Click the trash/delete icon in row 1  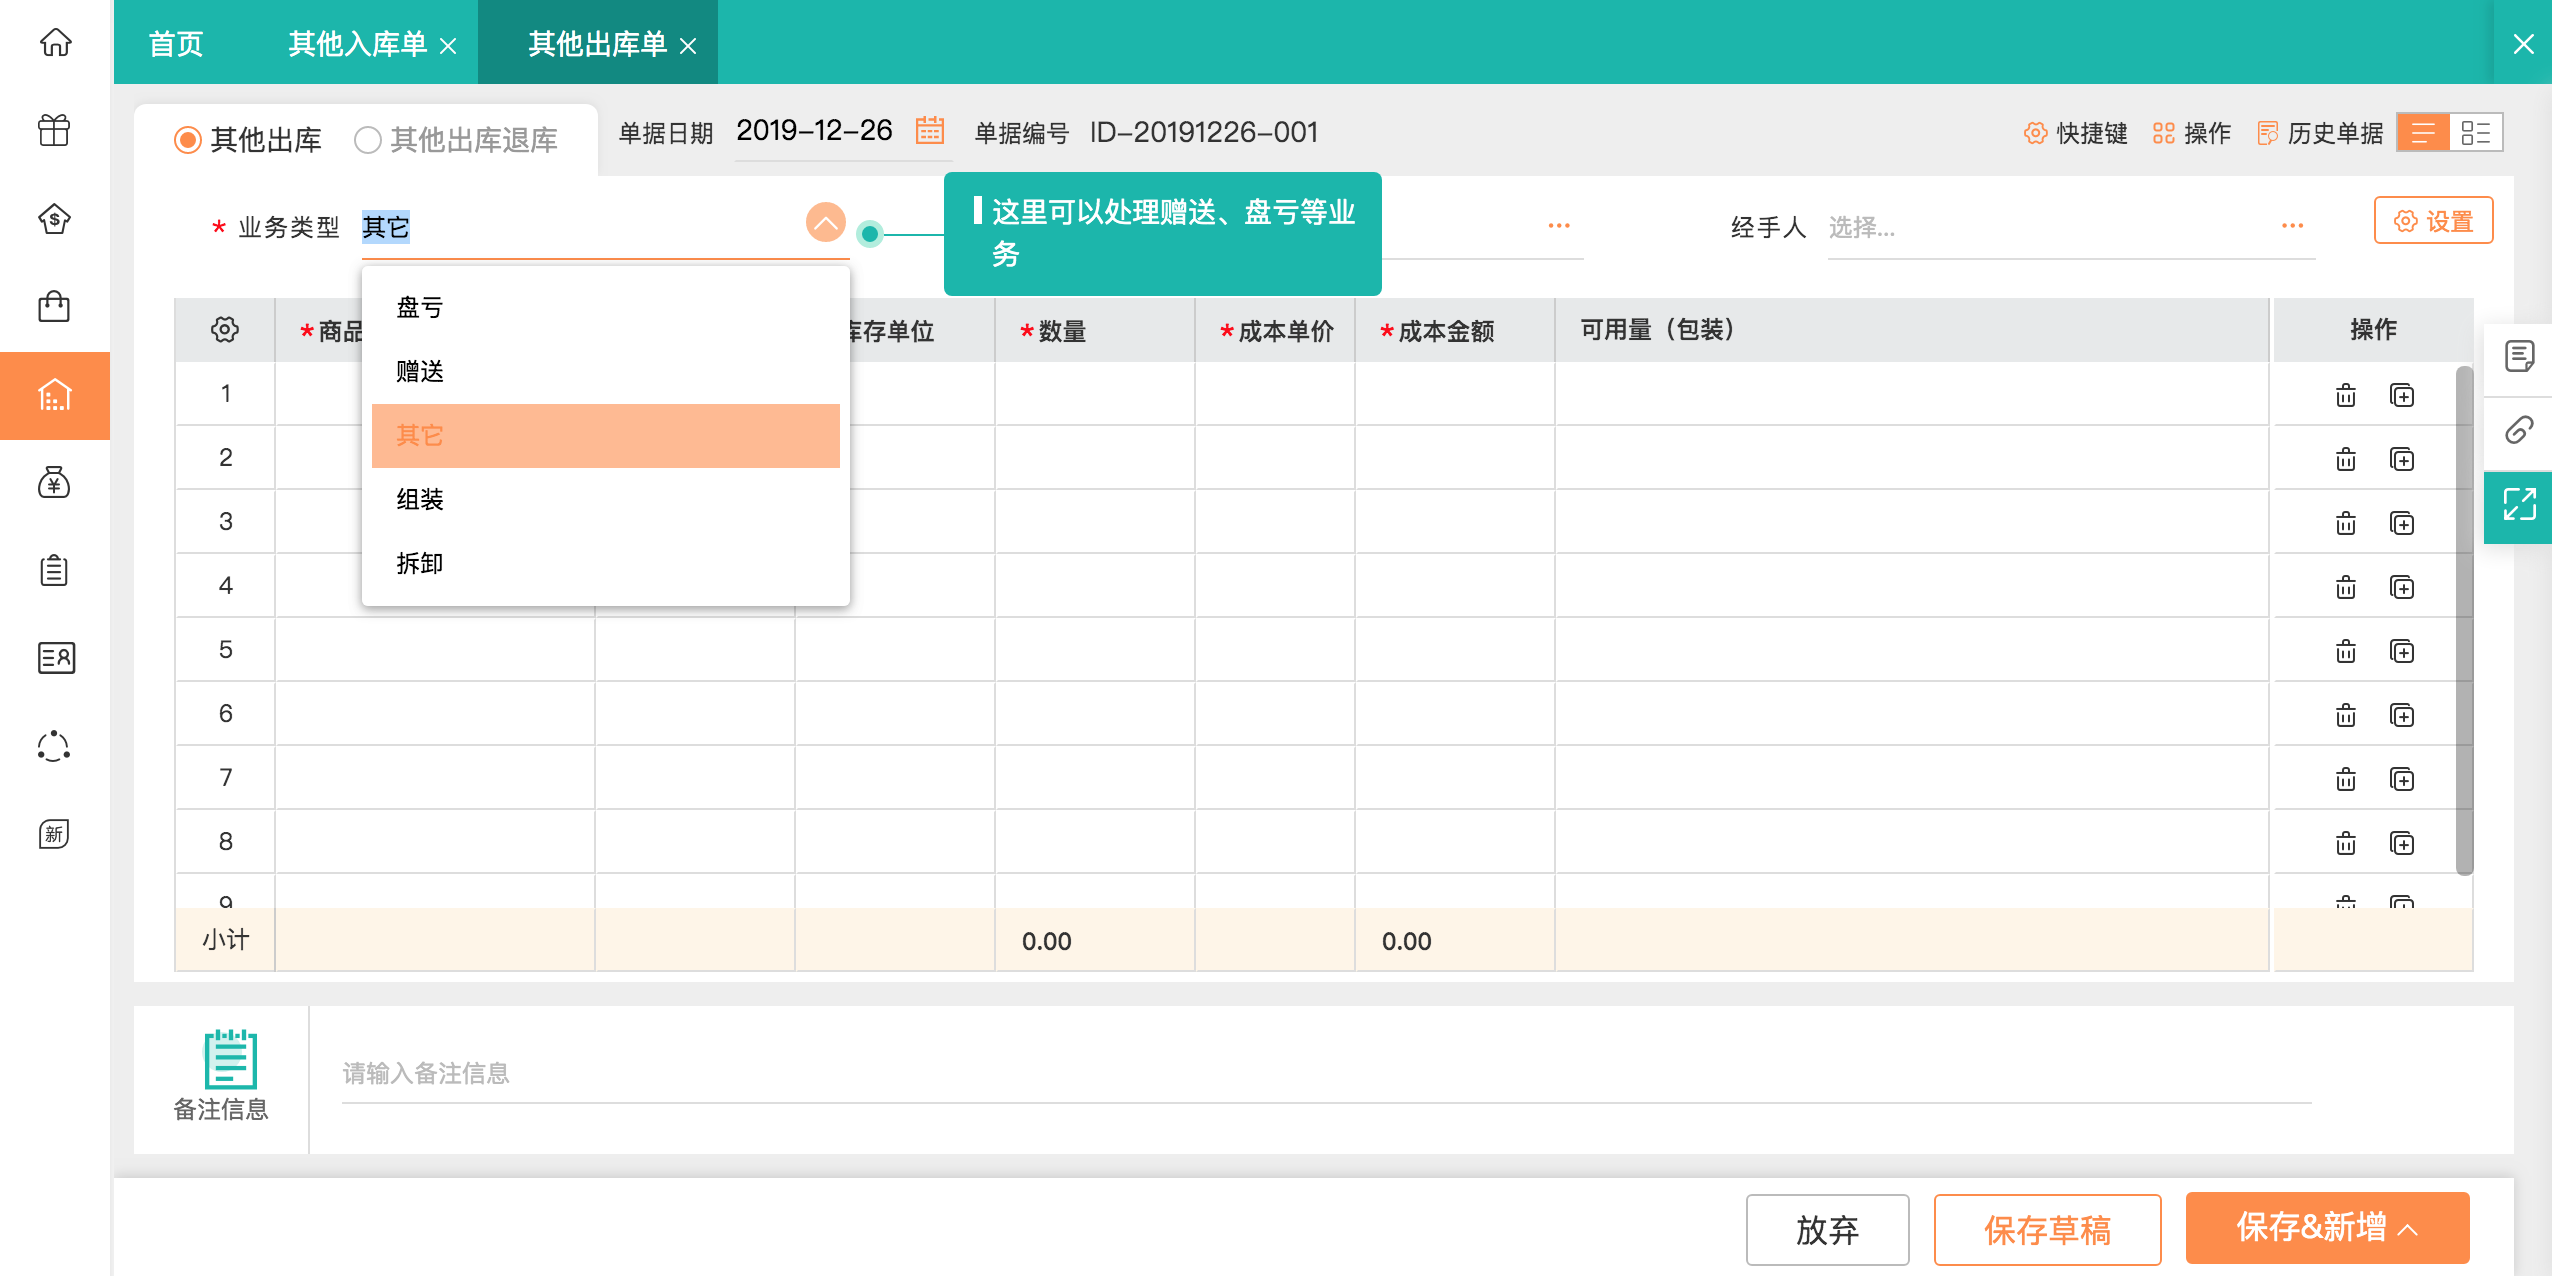pos(2345,392)
